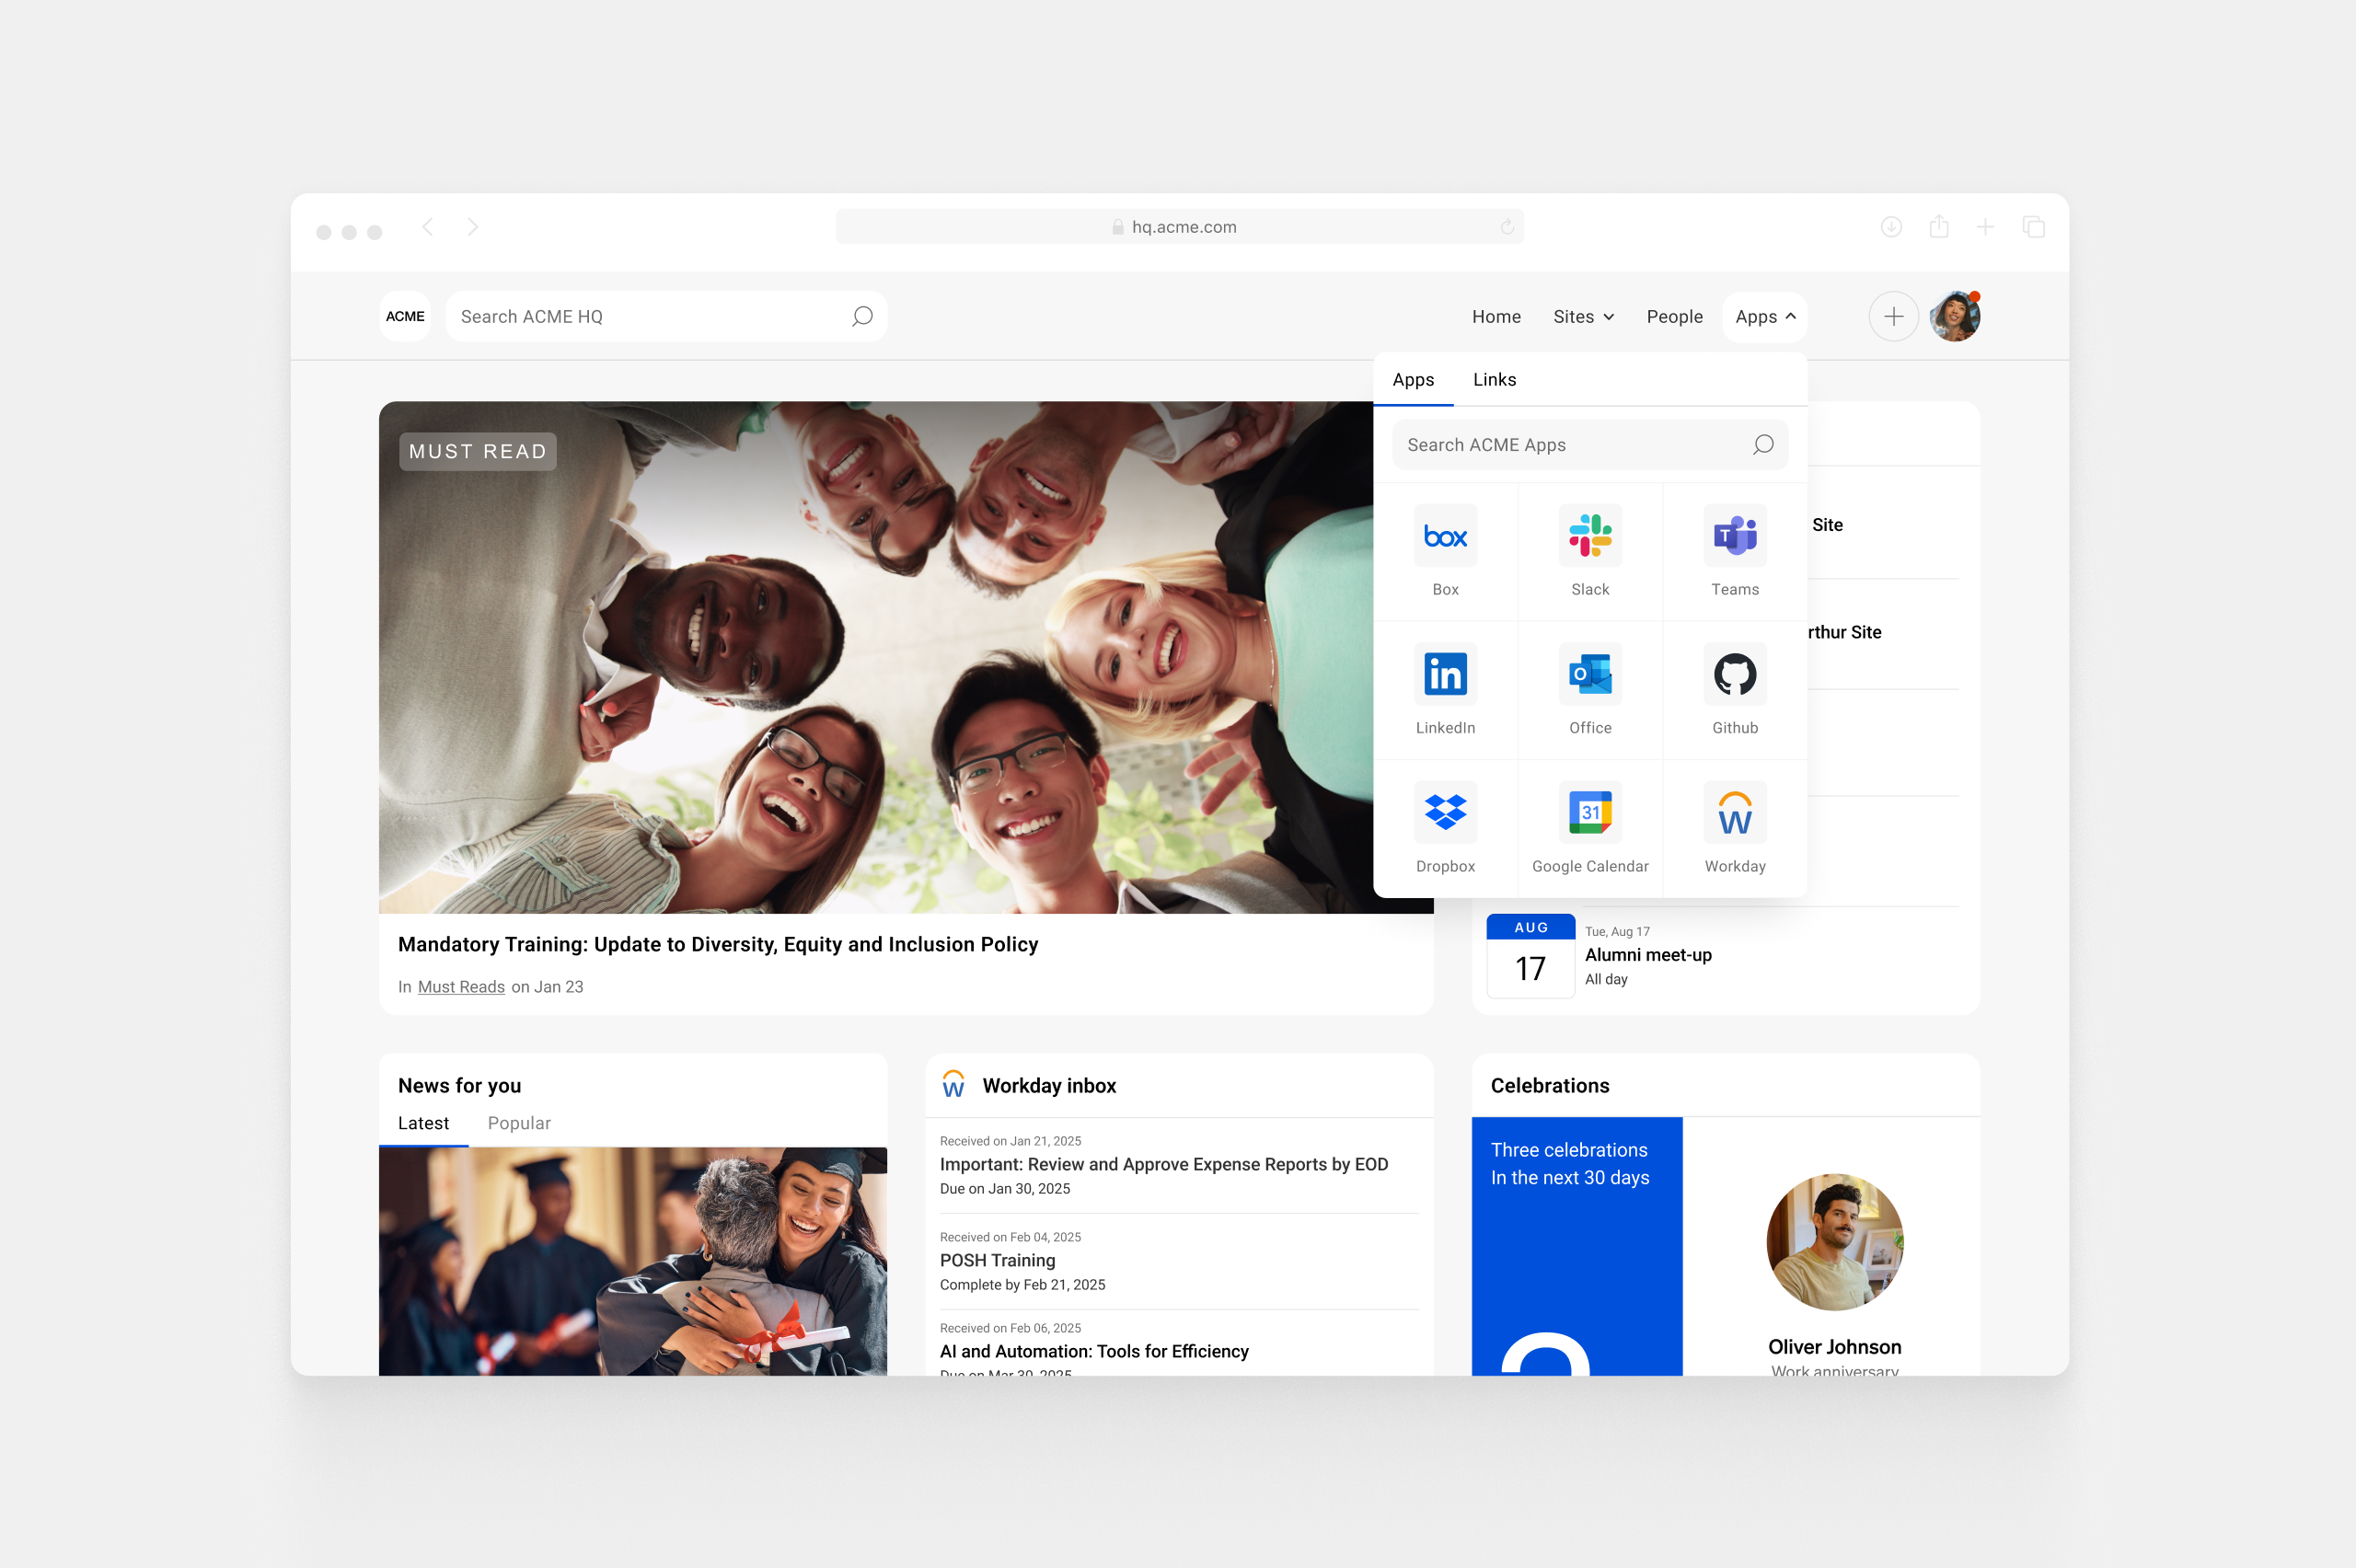Open the user profile avatar
This screenshot has width=2356, height=1568.
(1953, 317)
